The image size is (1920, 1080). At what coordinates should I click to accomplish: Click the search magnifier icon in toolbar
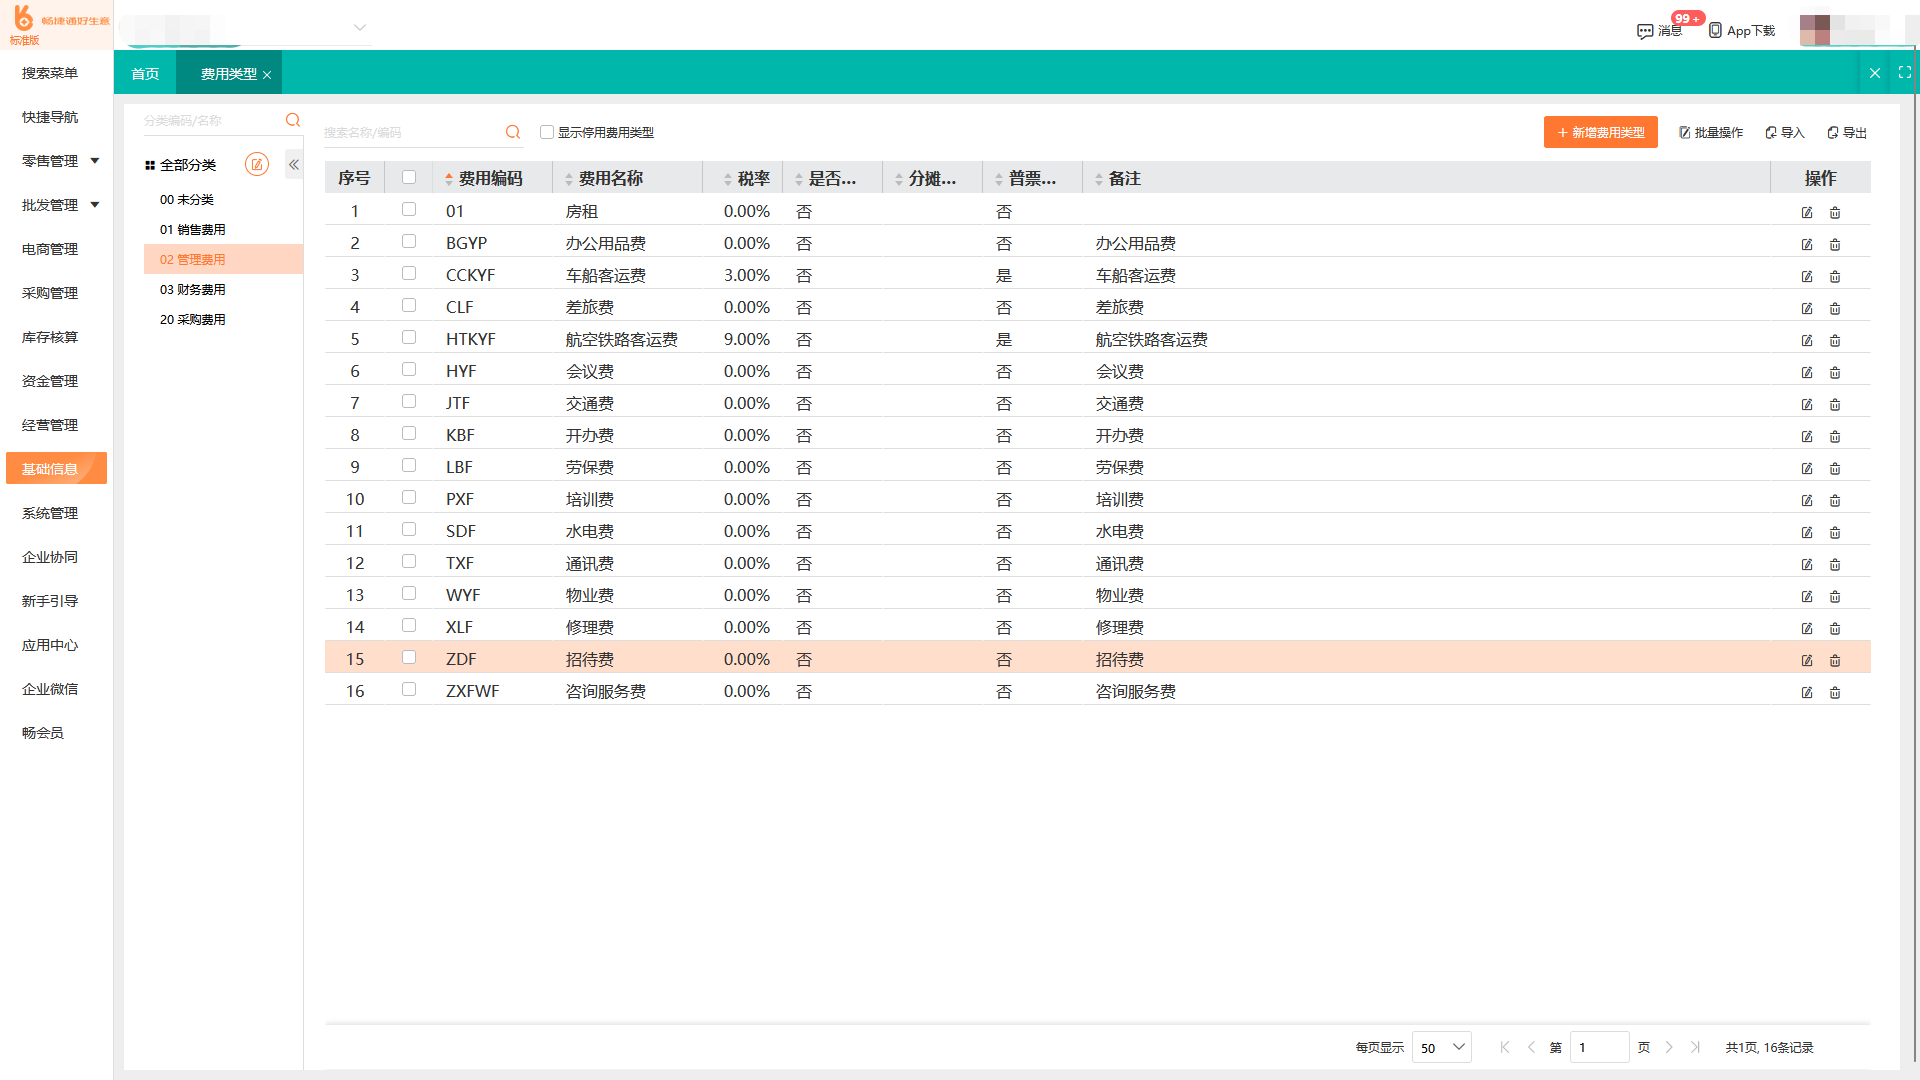pyautogui.click(x=513, y=131)
